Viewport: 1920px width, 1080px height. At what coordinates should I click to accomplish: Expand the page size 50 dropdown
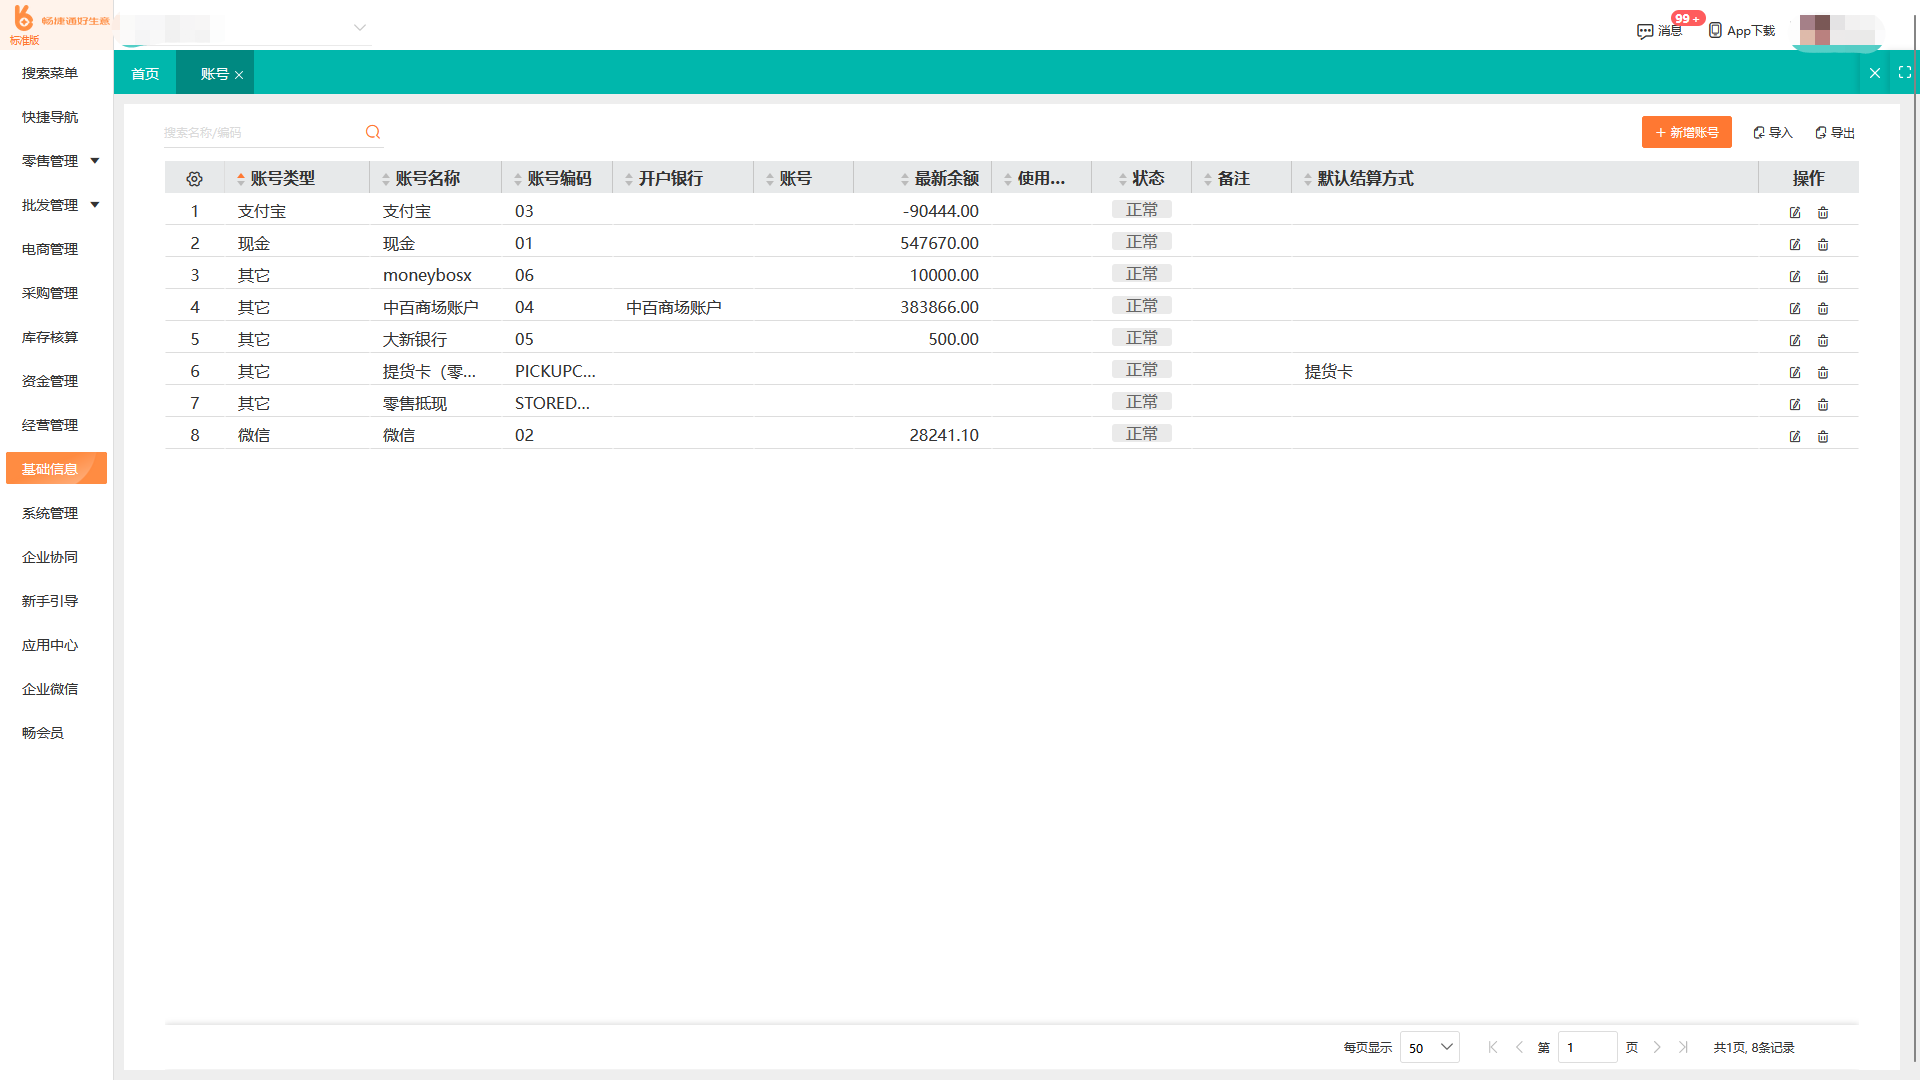pyautogui.click(x=1429, y=1047)
